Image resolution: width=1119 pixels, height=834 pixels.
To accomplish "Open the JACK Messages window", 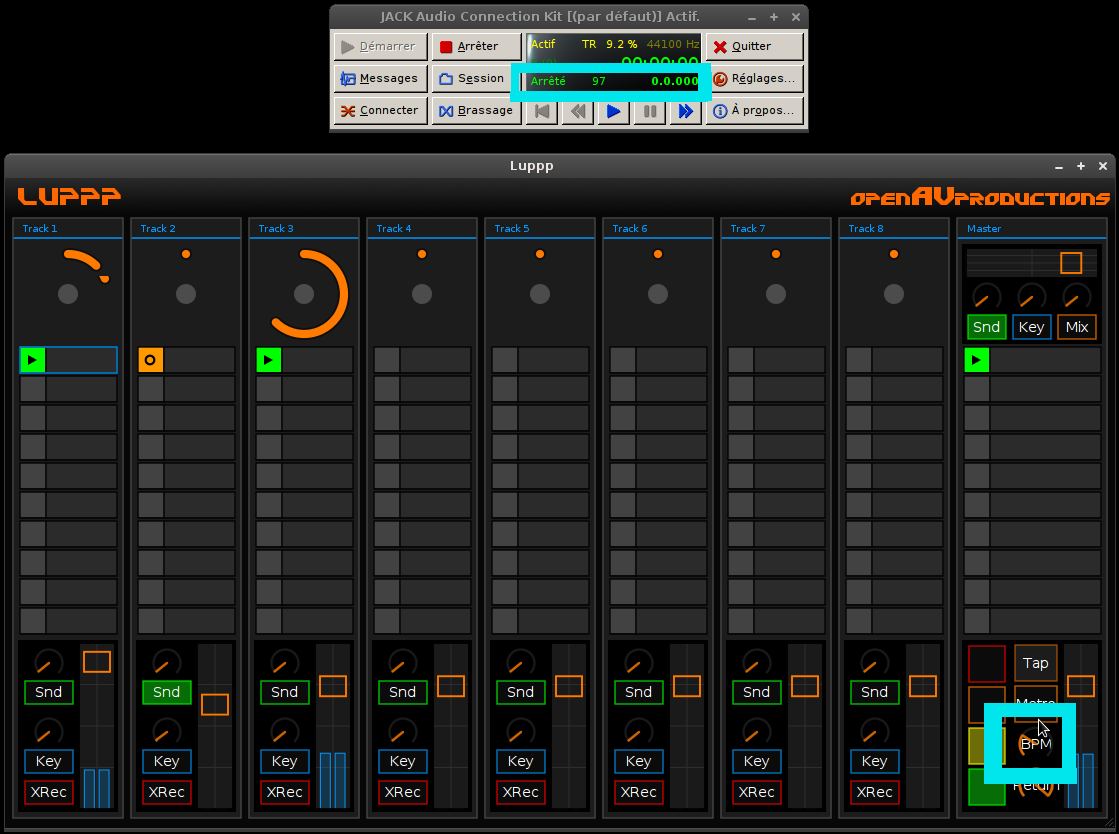I will point(380,79).
